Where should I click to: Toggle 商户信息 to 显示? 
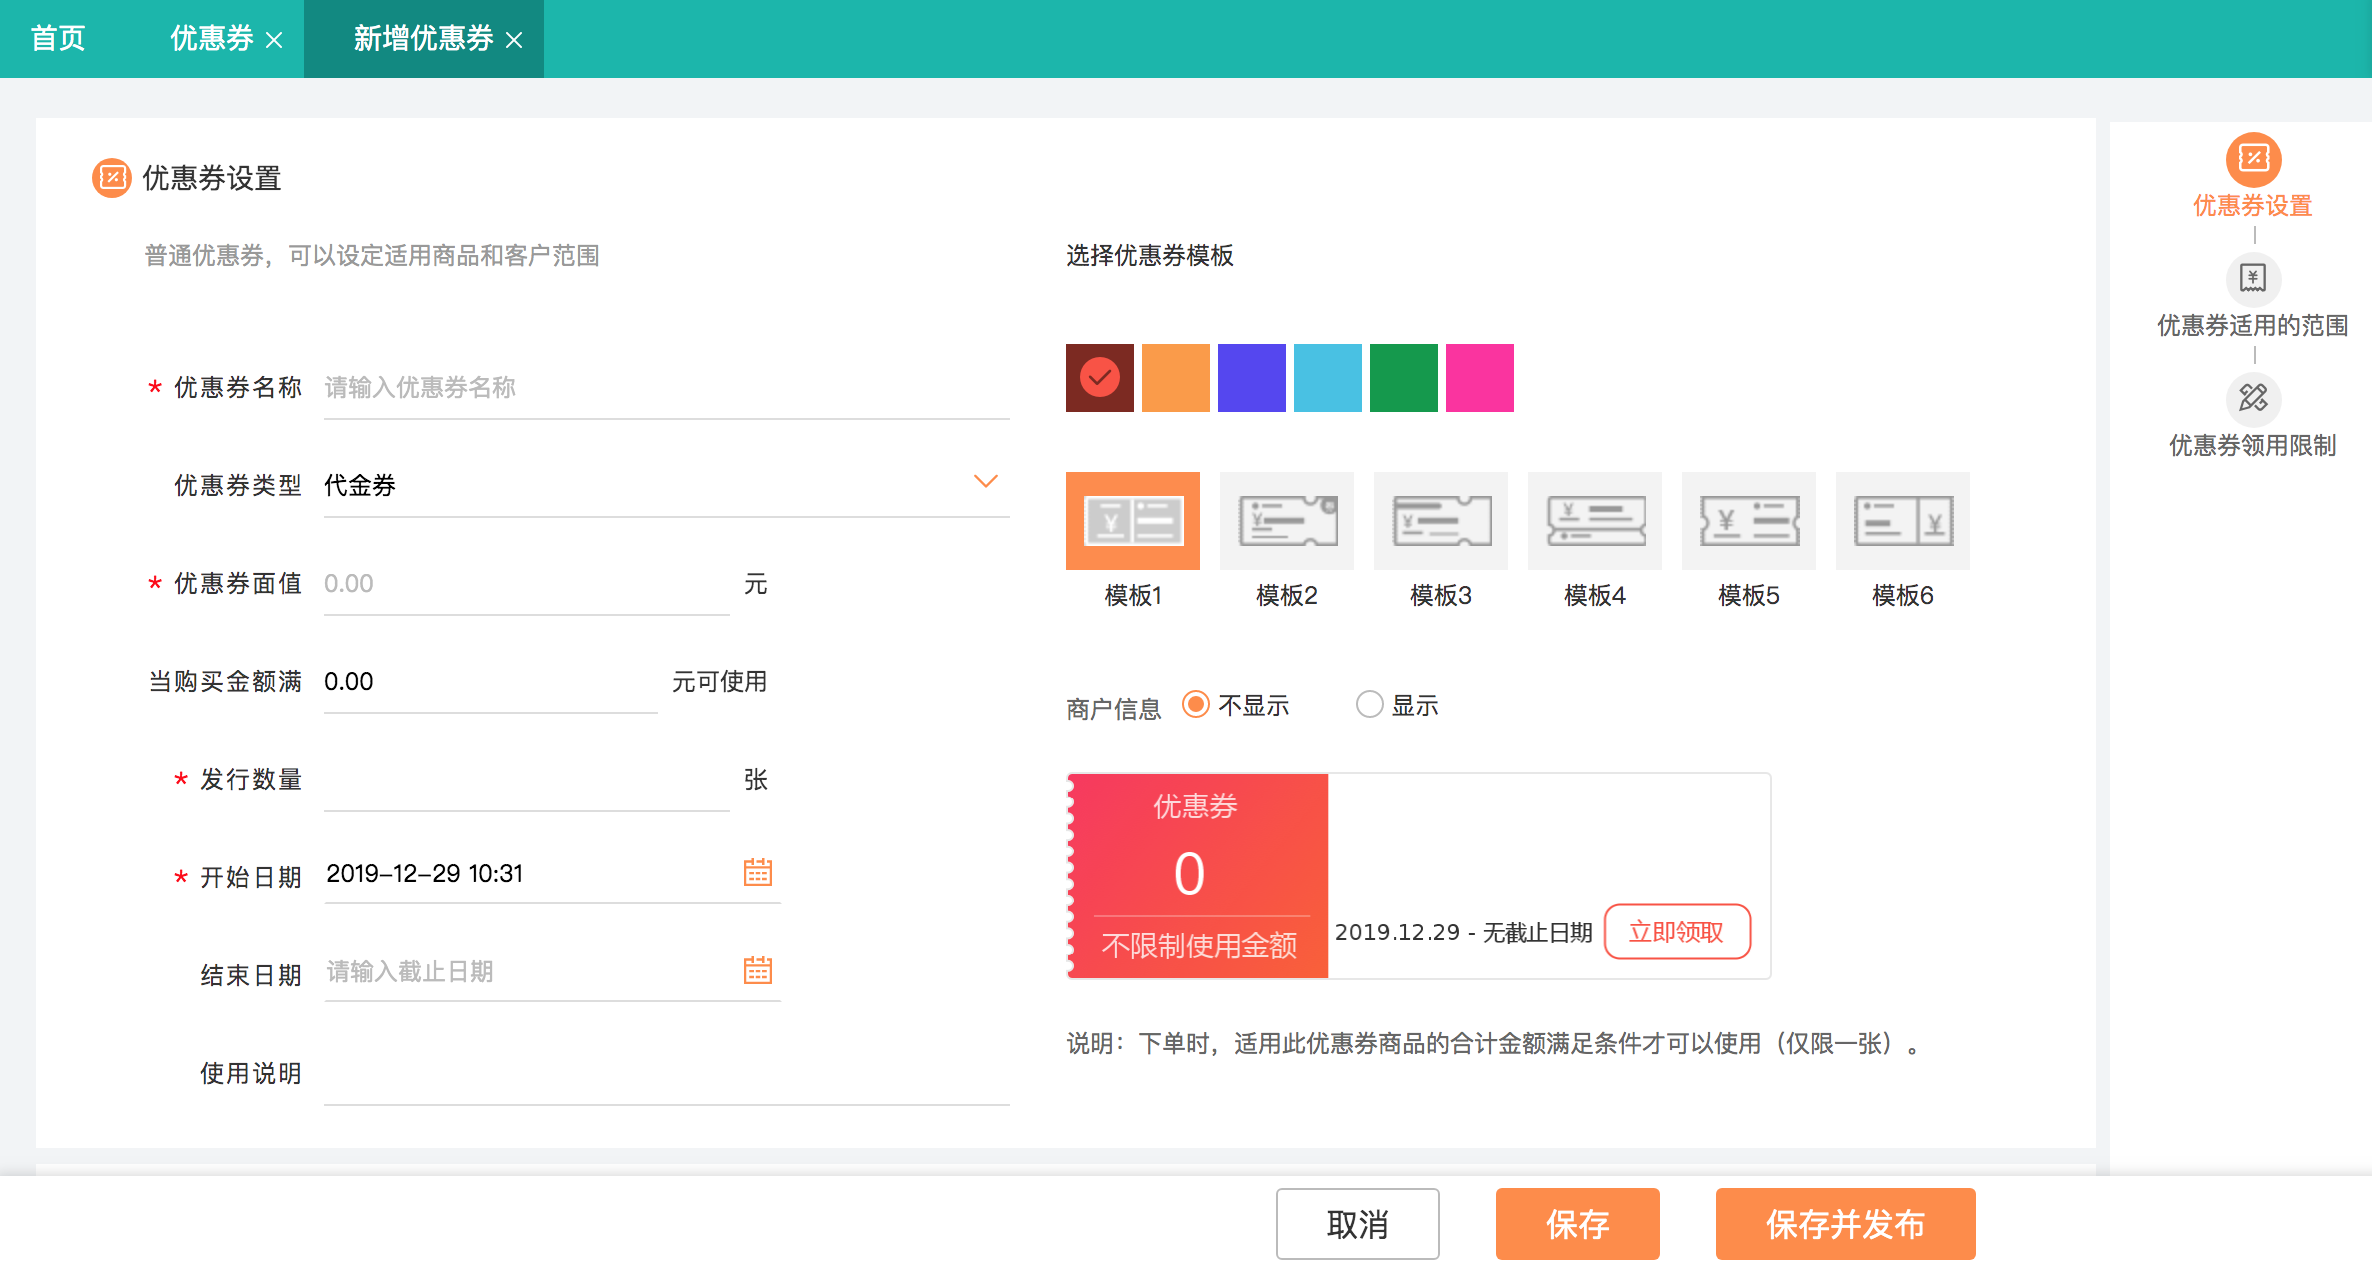(x=1365, y=704)
